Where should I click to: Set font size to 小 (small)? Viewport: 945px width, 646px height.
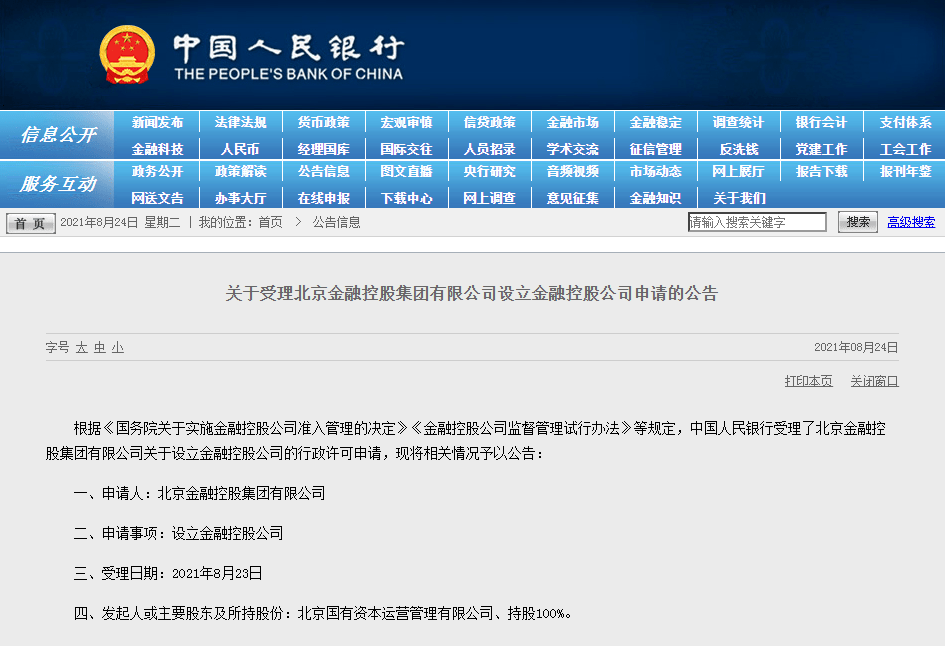point(118,348)
